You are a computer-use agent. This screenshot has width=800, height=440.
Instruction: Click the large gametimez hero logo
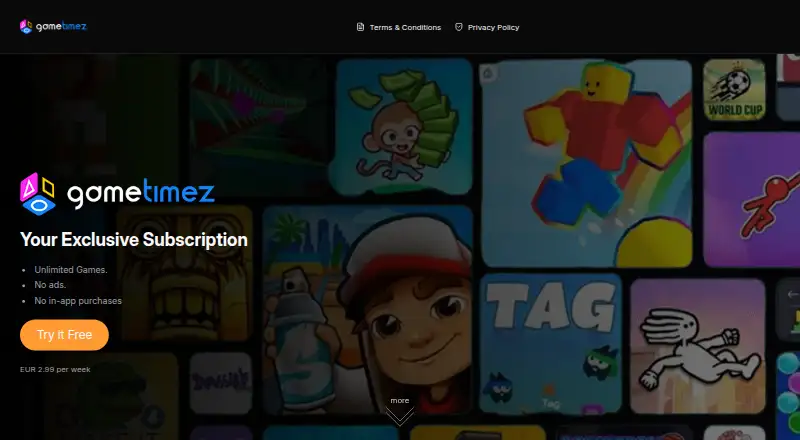(x=117, y=193)
